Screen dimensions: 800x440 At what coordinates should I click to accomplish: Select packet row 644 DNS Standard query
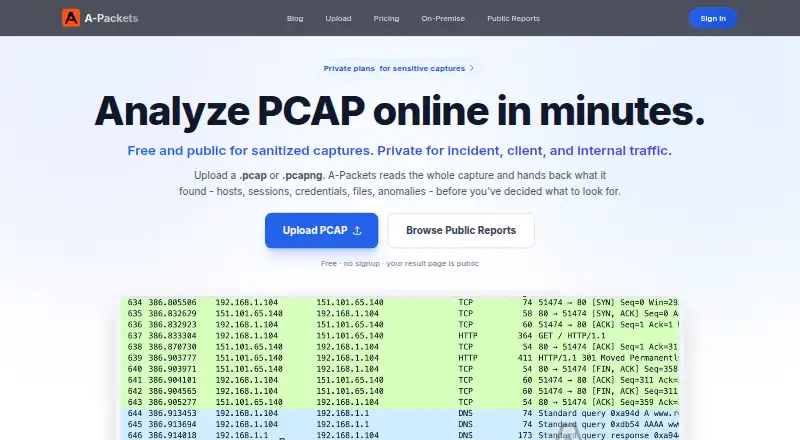click(400, 413)
